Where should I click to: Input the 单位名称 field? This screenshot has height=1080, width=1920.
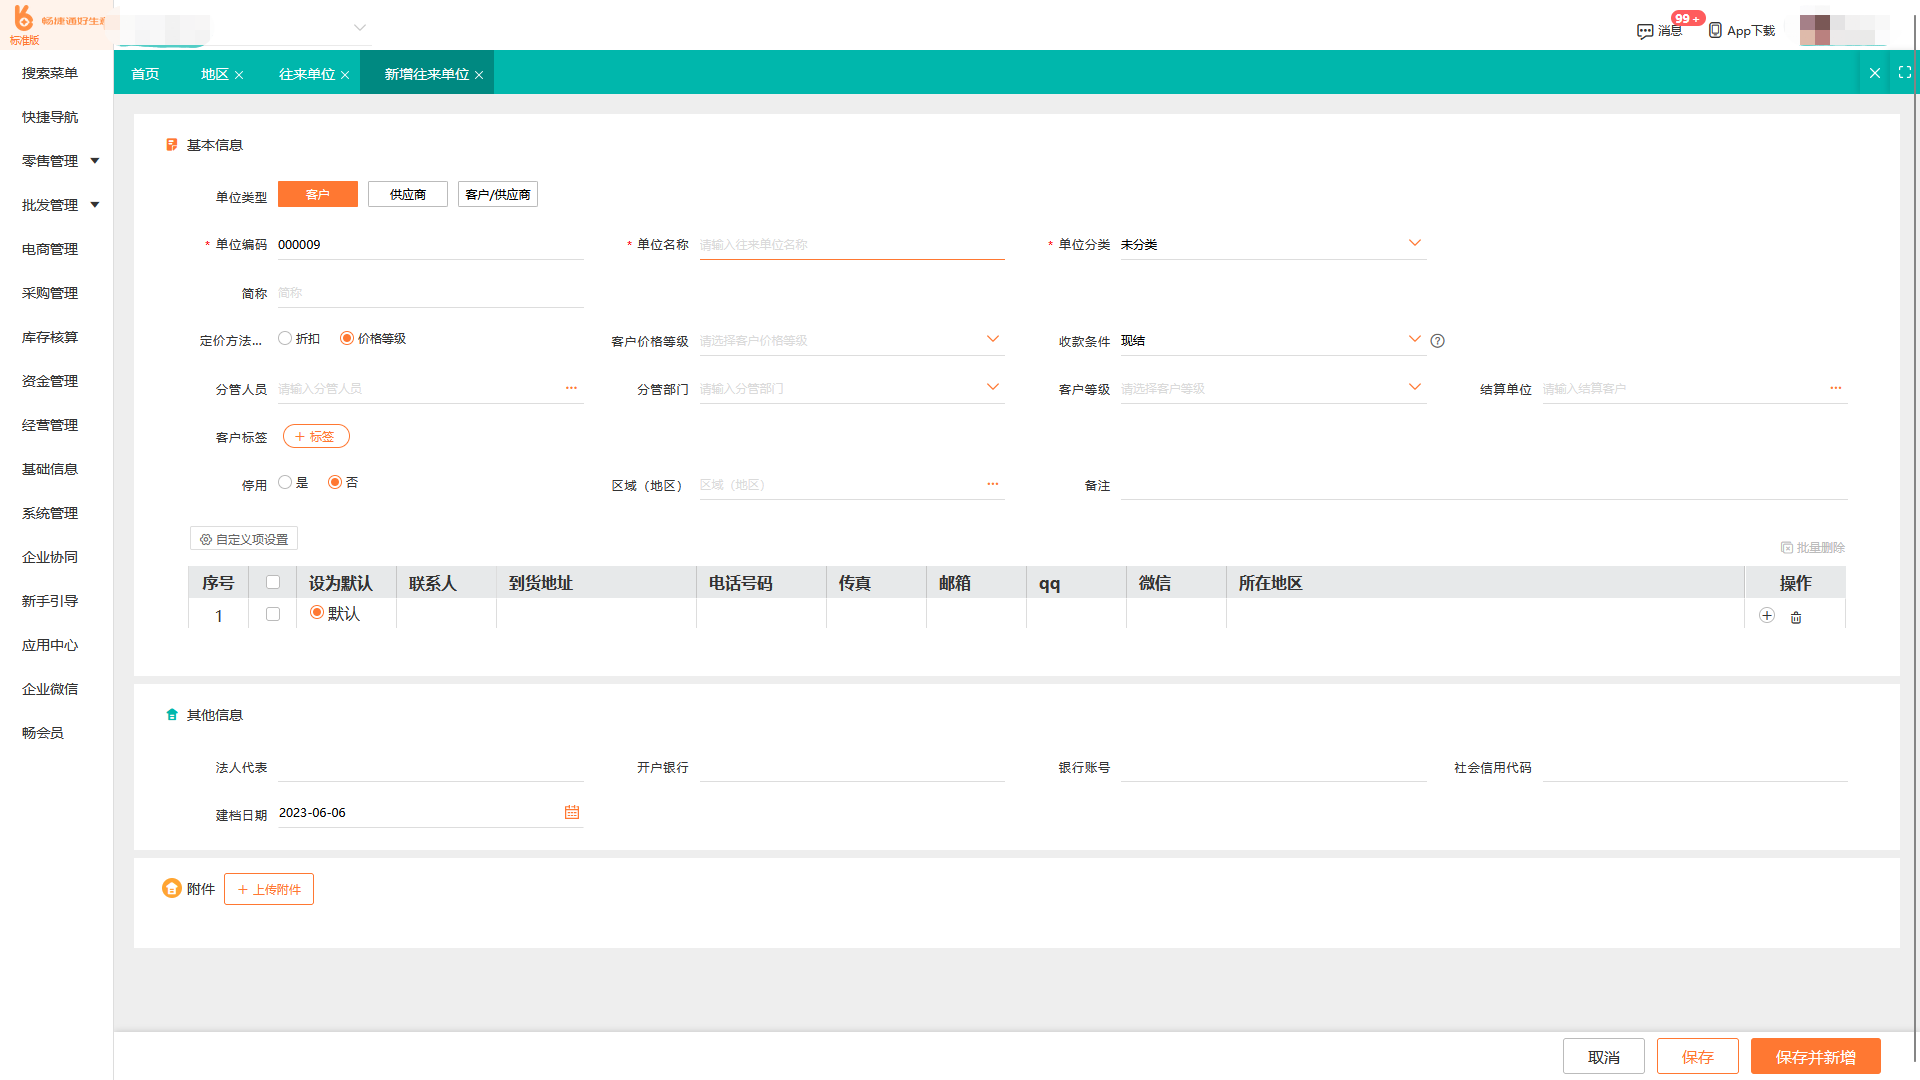tap(851, 244)
